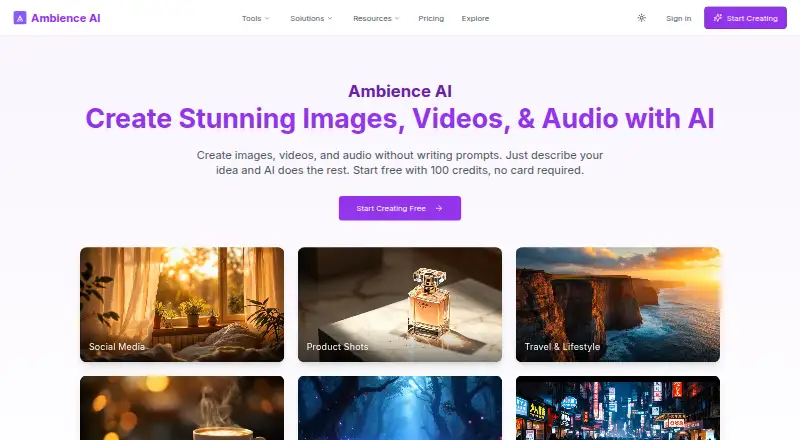This screenshot has height=440, width=800.
Task: Click the Product Shots card label
Action: (x=337, y=347)
